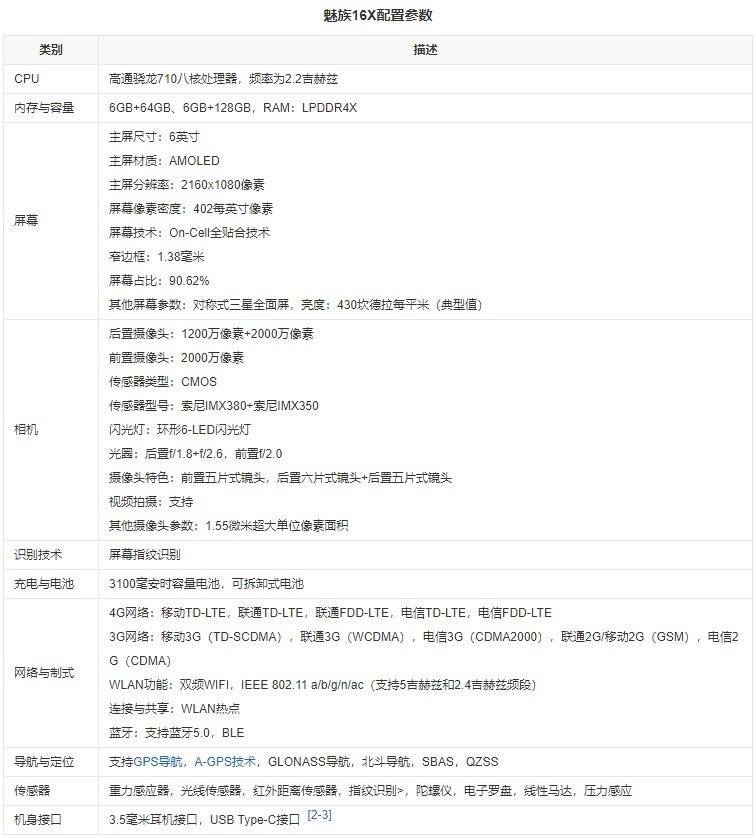Select the 充电与电池 row label
The height and width of the screenshot is (838, 756).
(44, 584)
